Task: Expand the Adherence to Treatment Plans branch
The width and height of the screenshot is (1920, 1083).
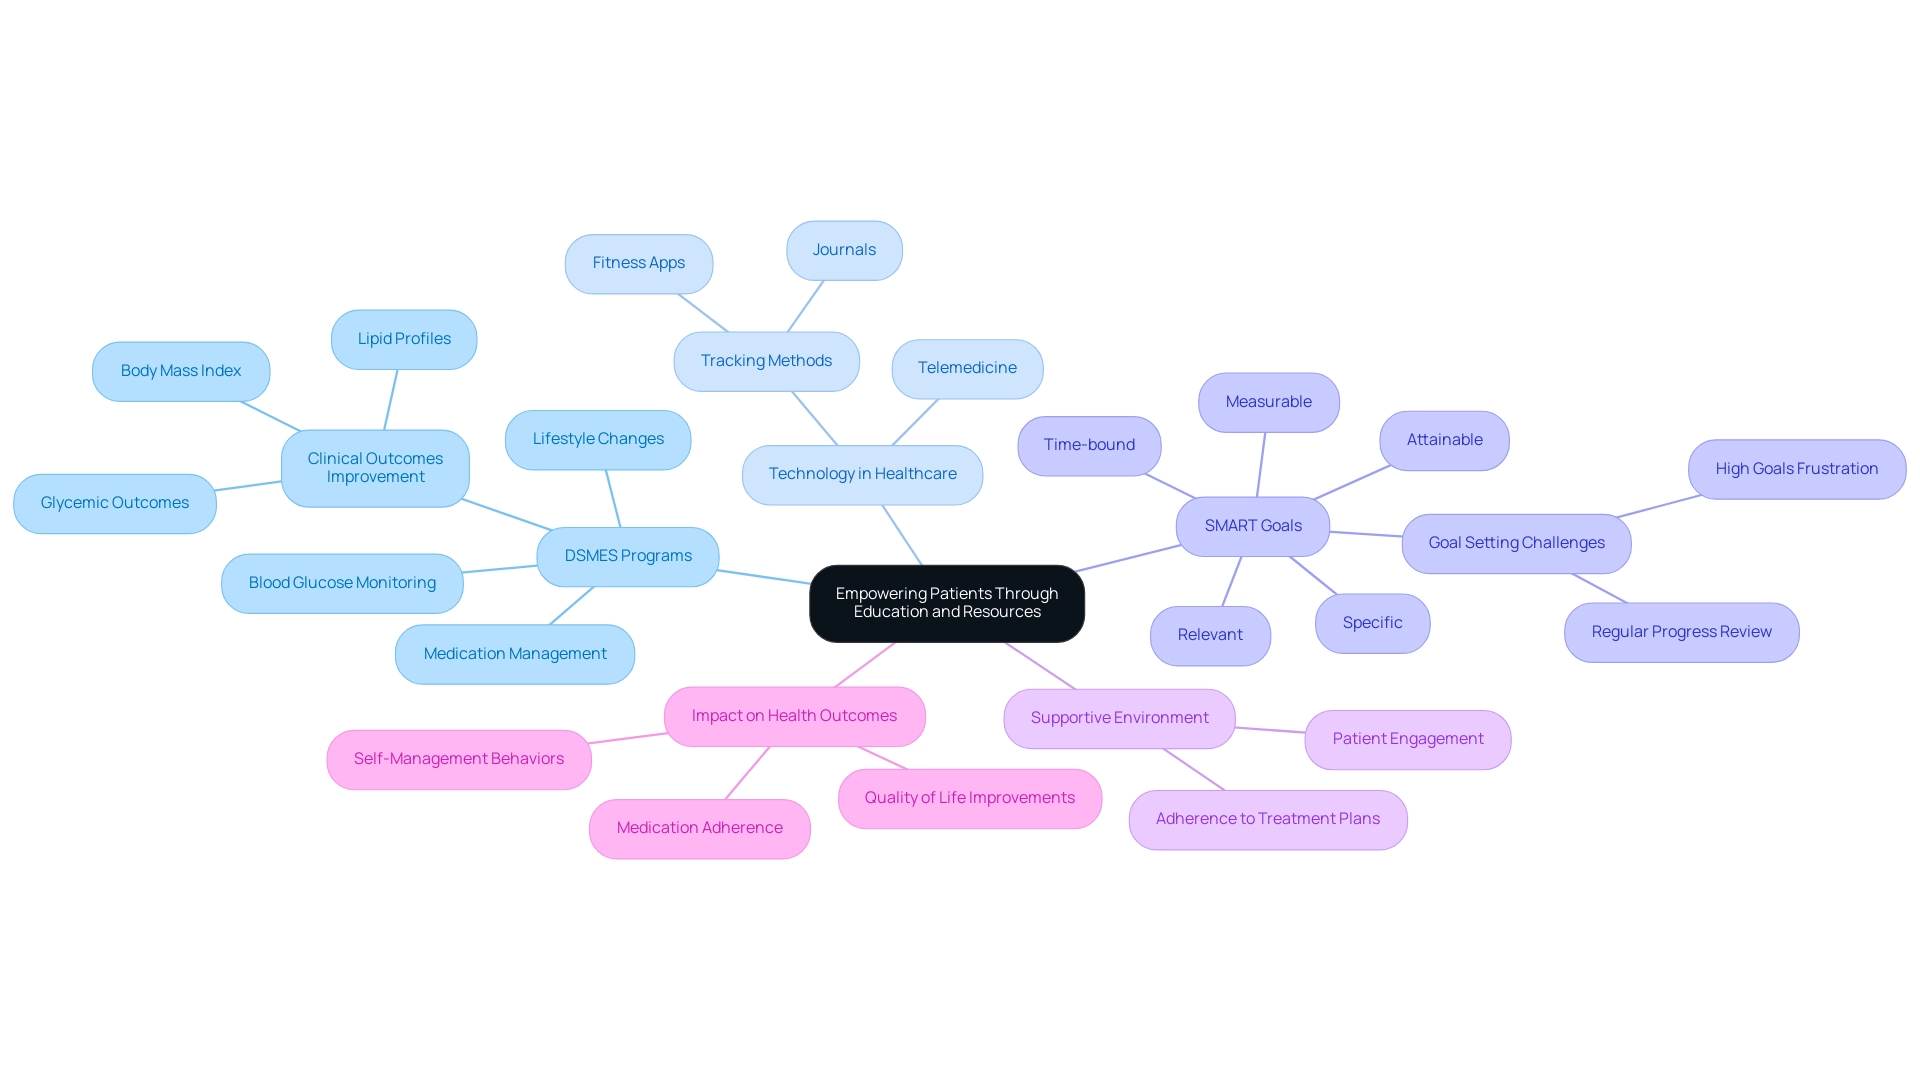Action: [1266, 818]
